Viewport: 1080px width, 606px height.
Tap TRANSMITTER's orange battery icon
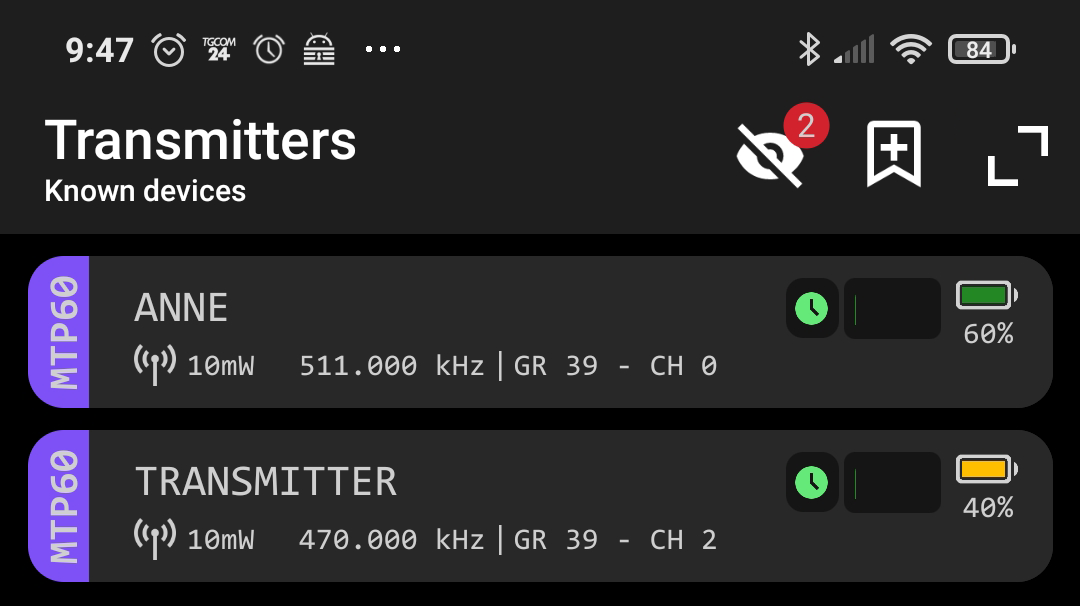[x=986, y=468]
